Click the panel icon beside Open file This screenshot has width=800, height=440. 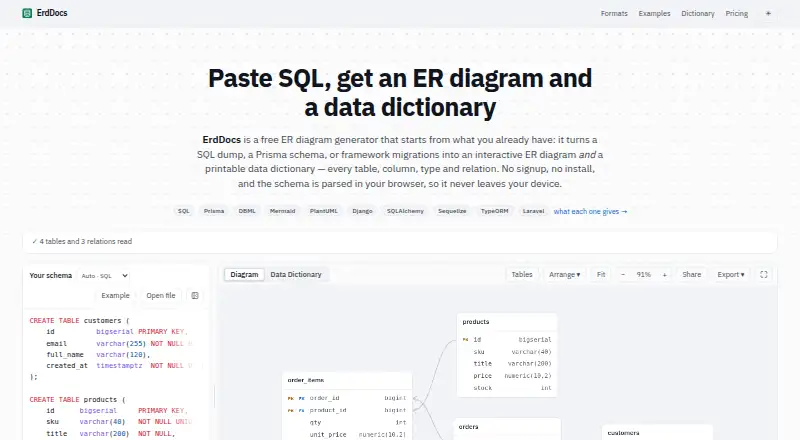click(x=195, y=296)
